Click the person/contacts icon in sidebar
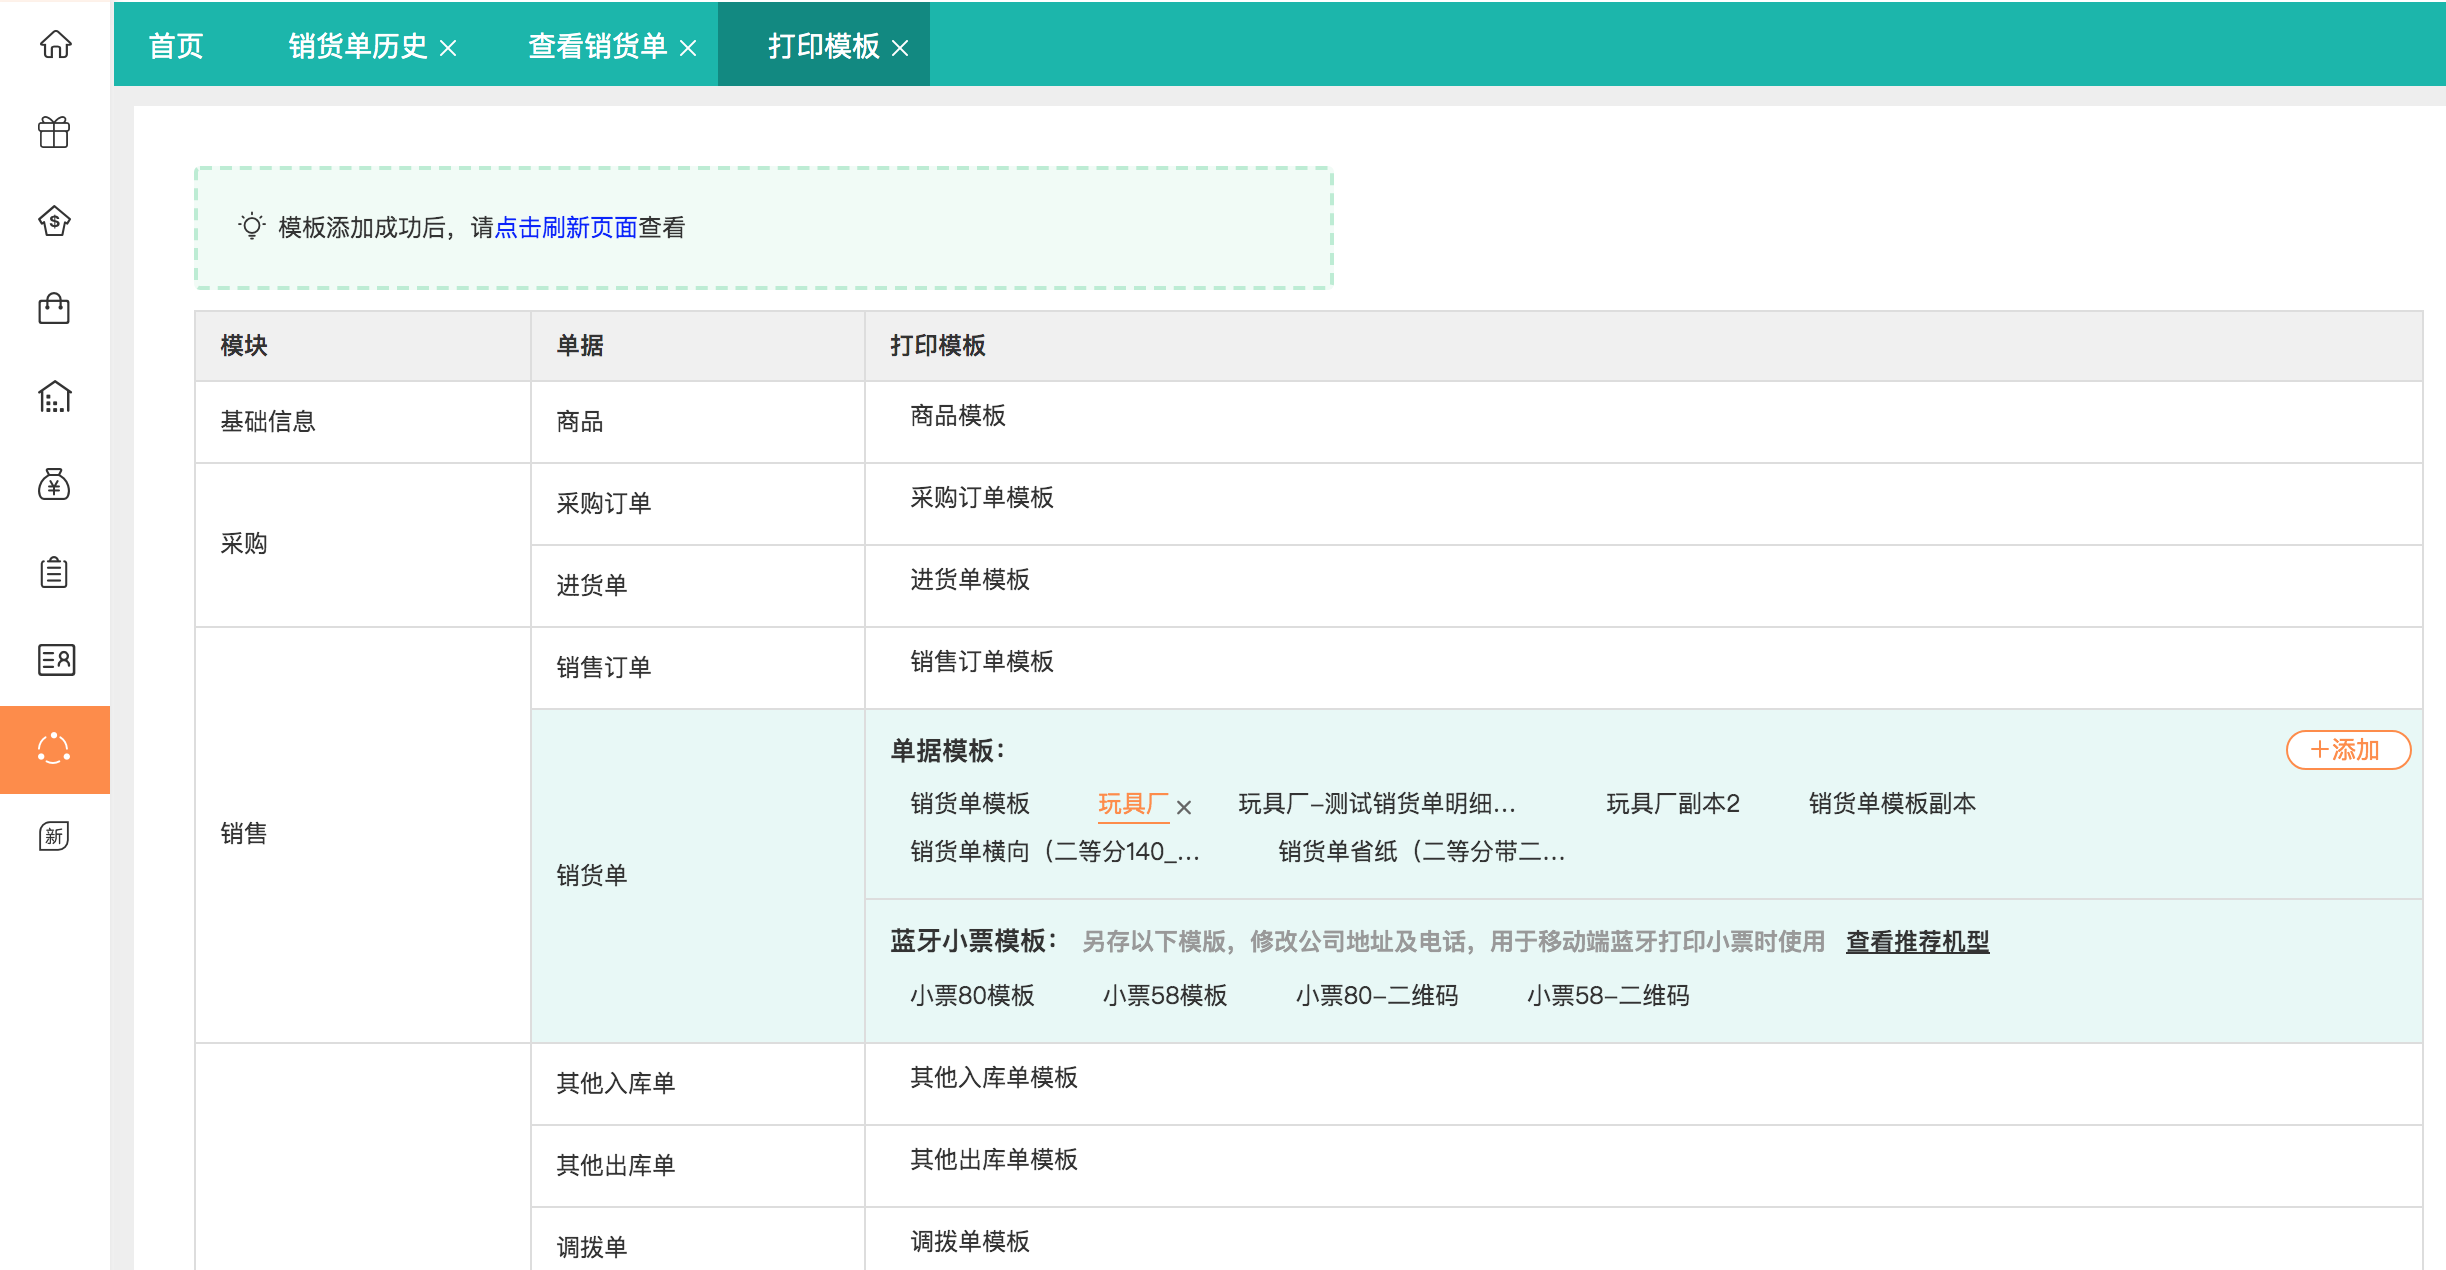Image resolution: width=2446 pixels, height=1270 pixels. point(55,660)
